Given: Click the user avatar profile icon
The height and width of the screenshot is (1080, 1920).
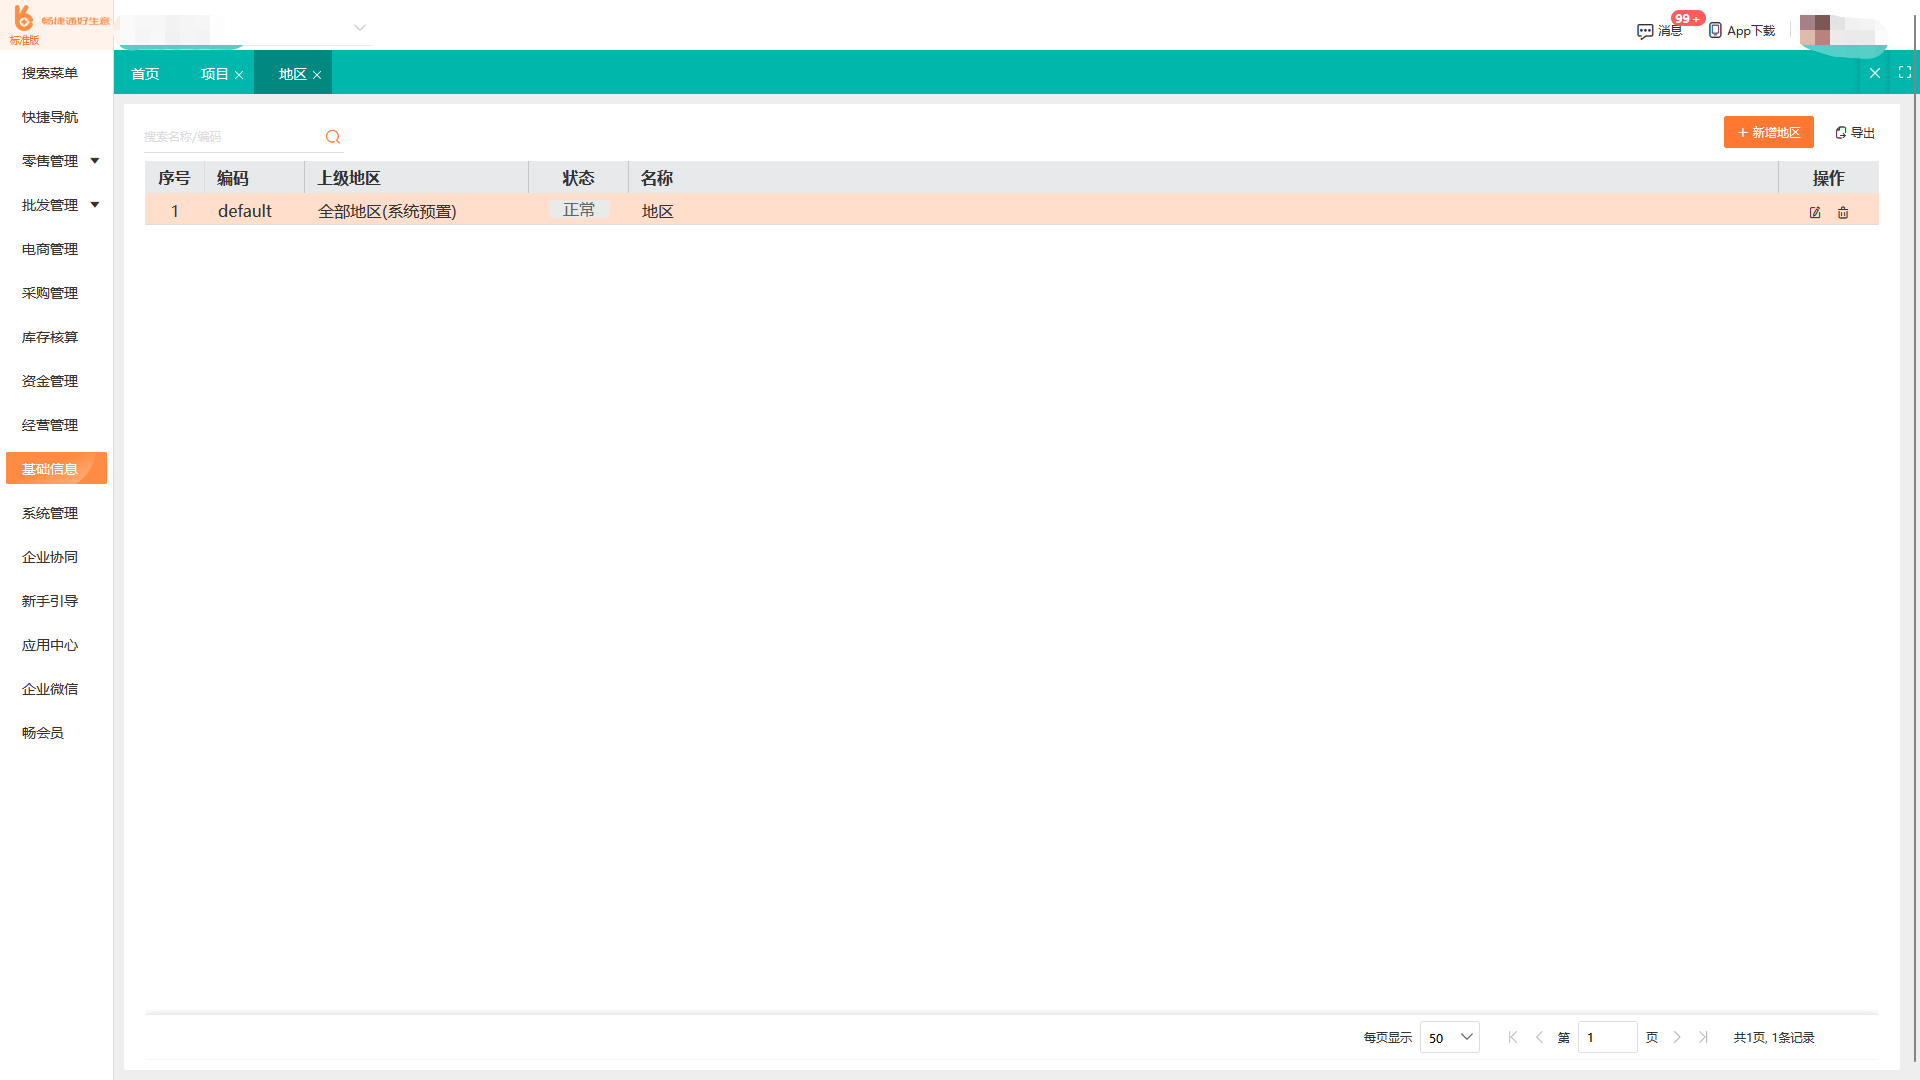Looking at the screenshot, I should pyautogui.click(x=1817, y=29).
